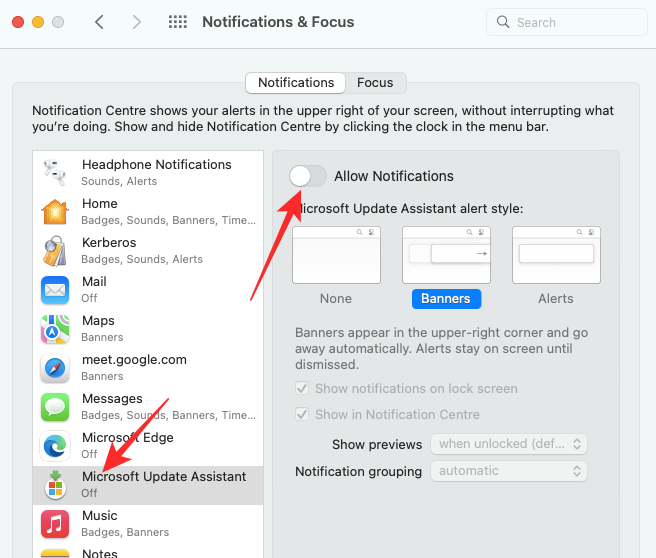Select Music in the app list

pos(148,524)
